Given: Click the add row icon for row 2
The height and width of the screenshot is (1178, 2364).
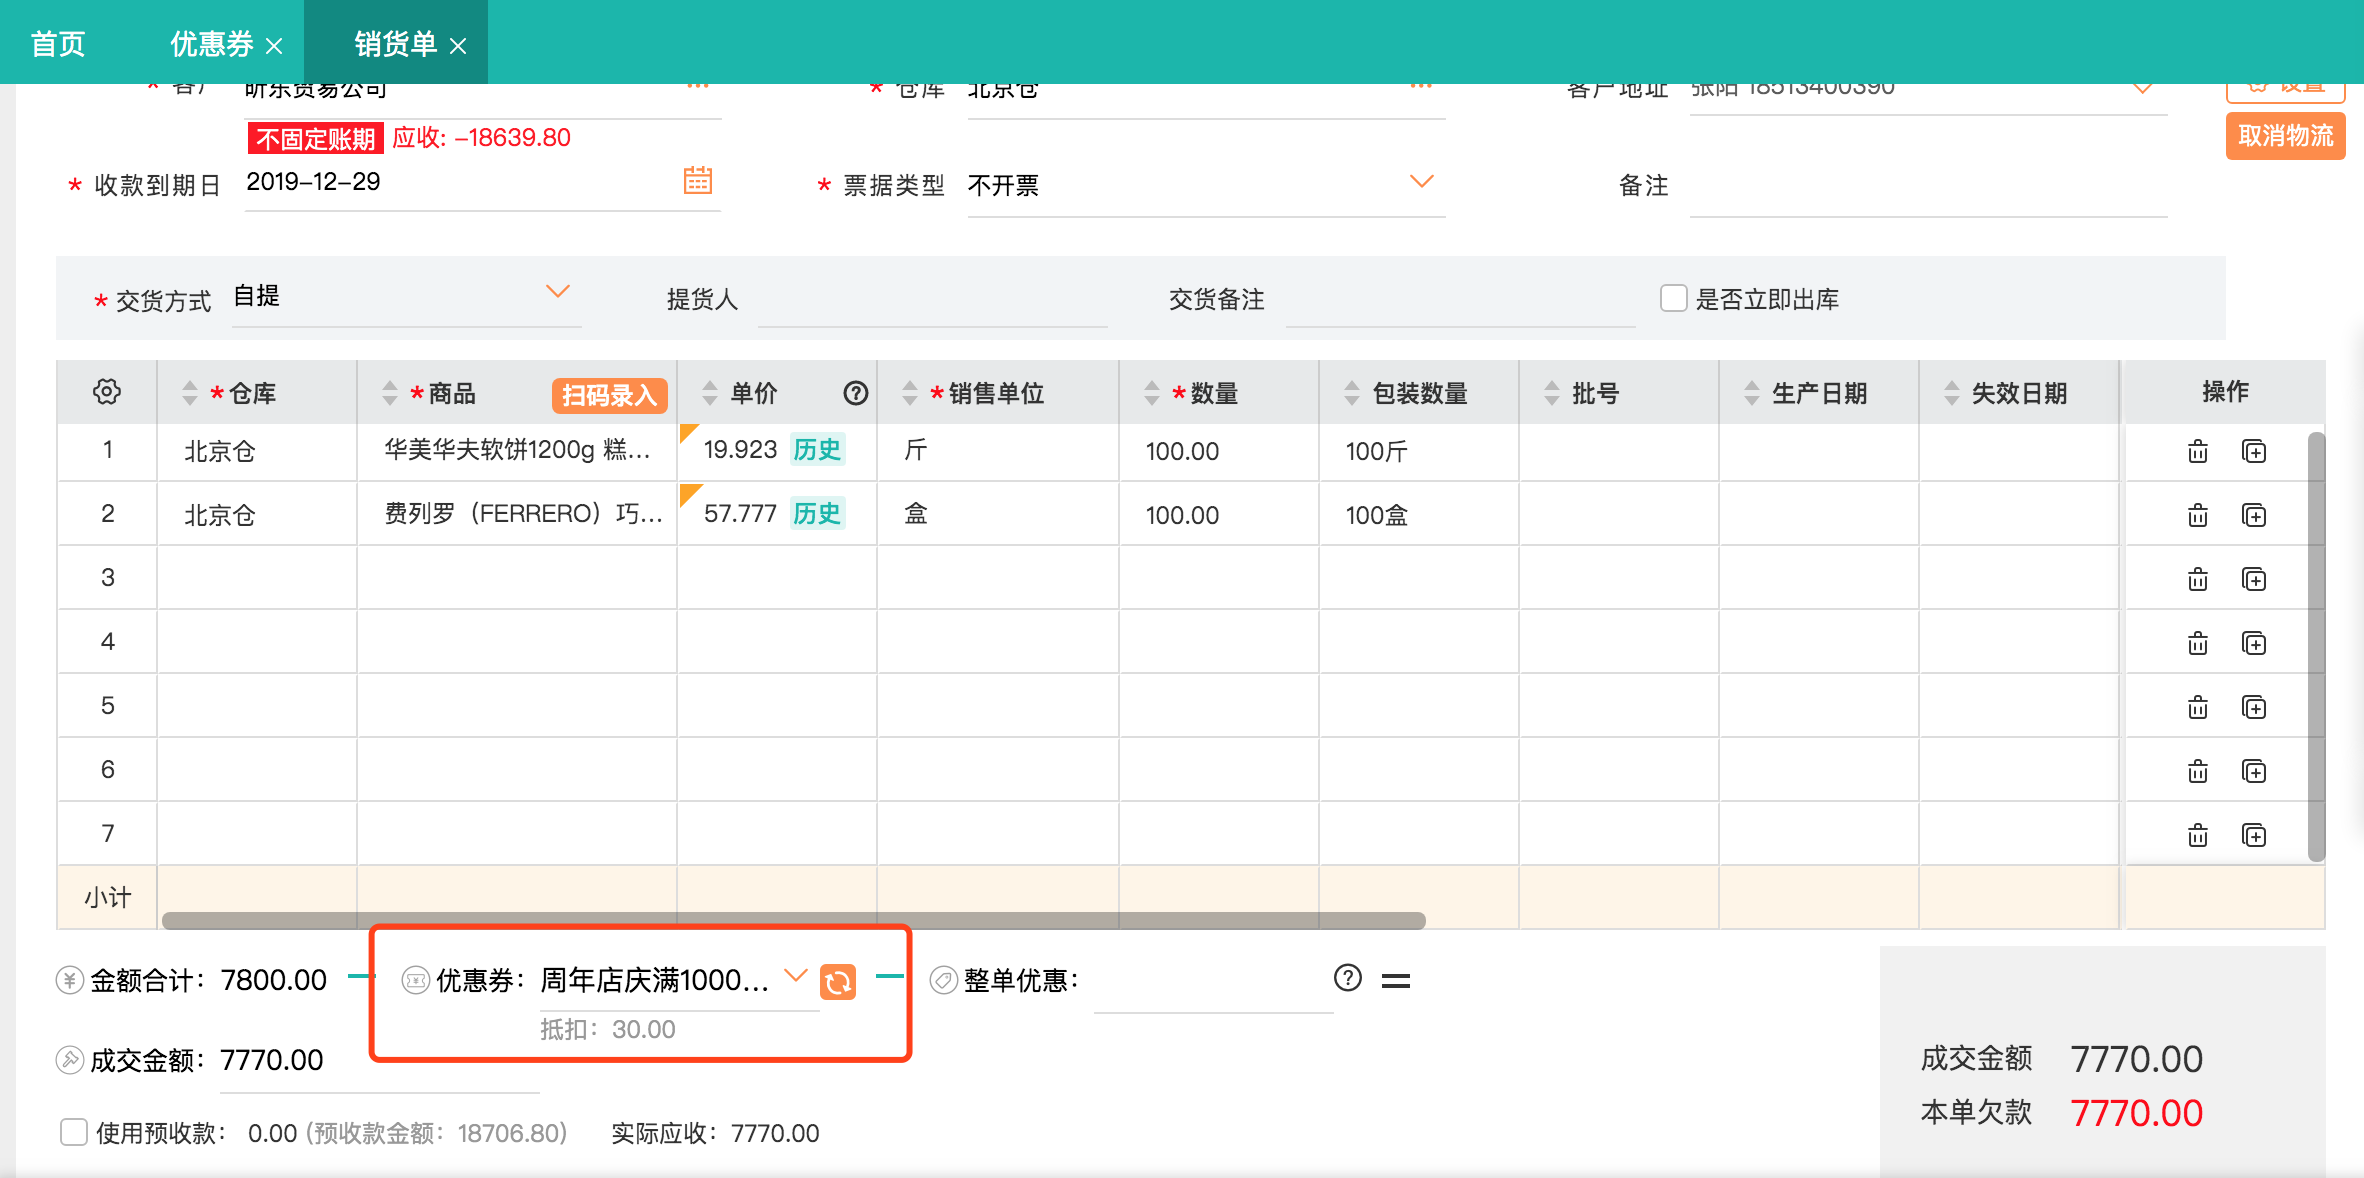Looking at the screenshot, I should pyautogui.click(x=2257, y=514).
